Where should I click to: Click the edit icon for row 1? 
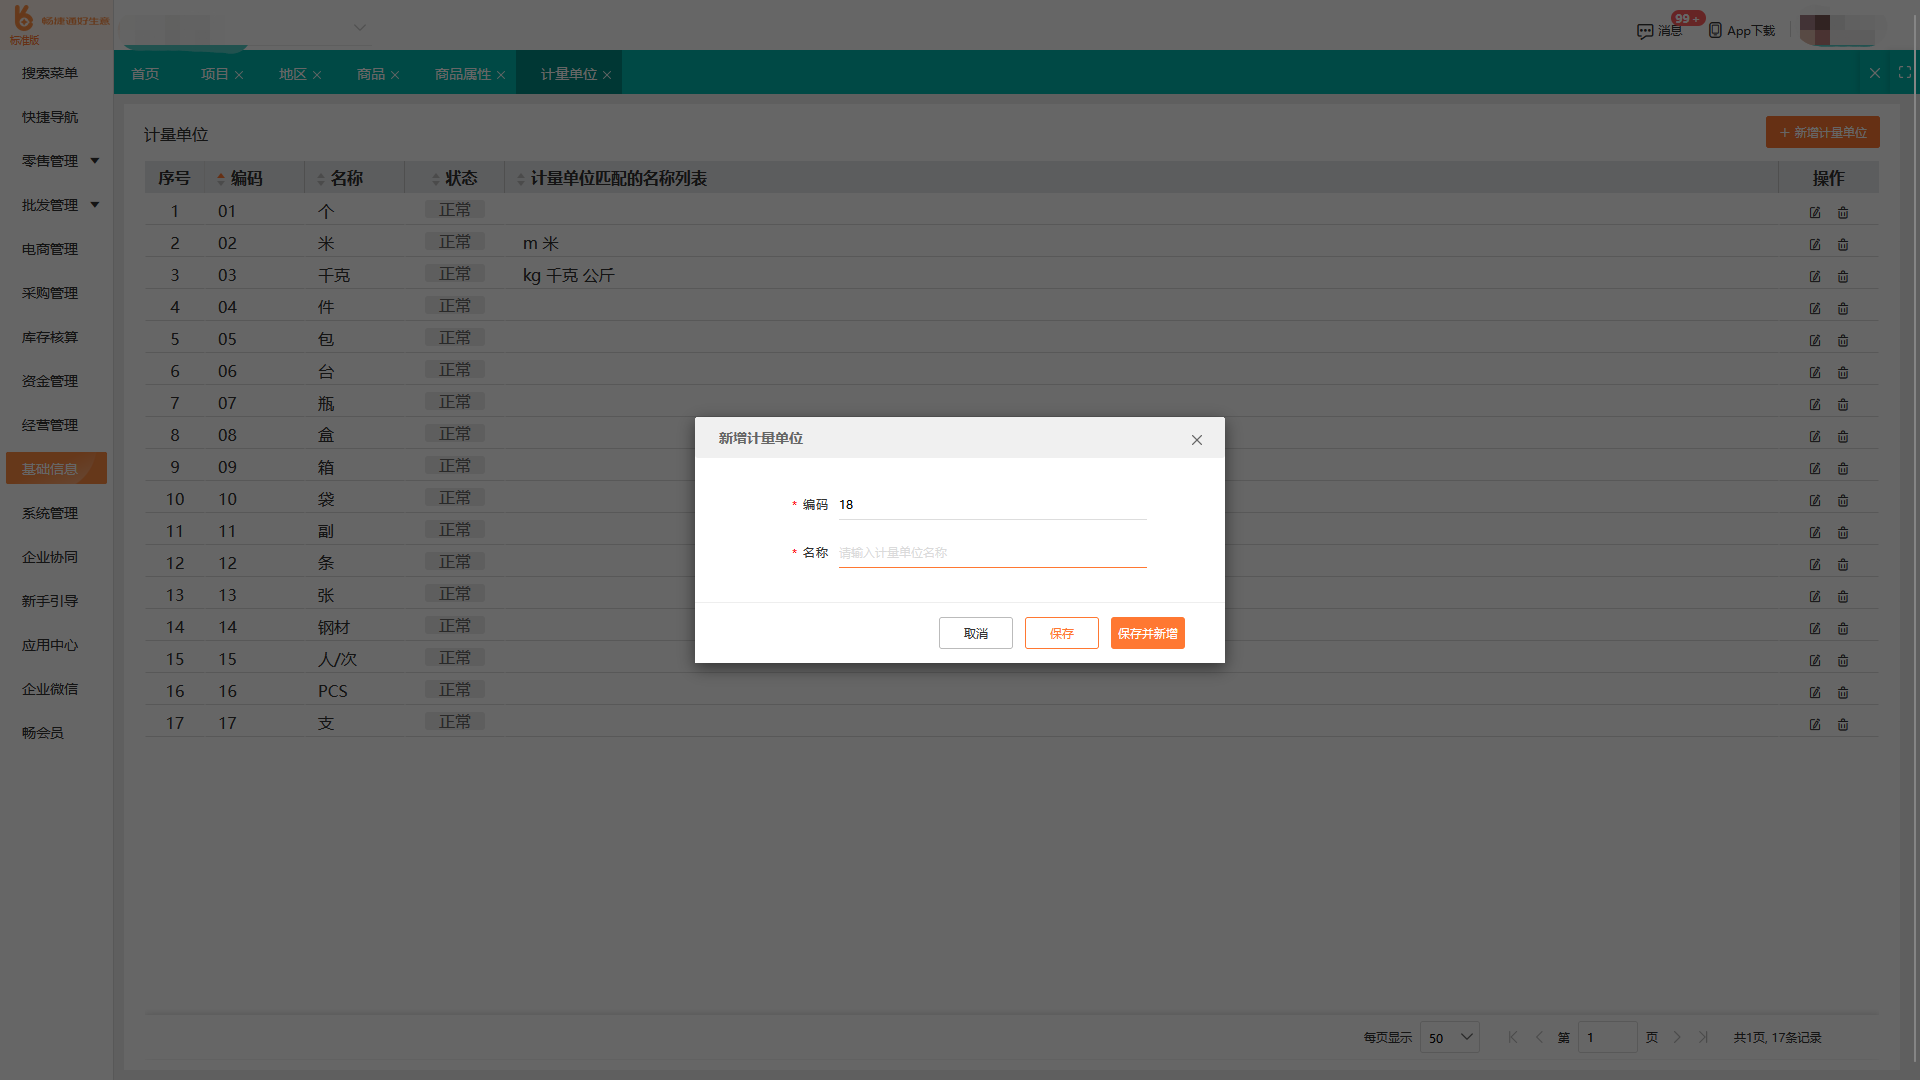[x=1815, y=211]
